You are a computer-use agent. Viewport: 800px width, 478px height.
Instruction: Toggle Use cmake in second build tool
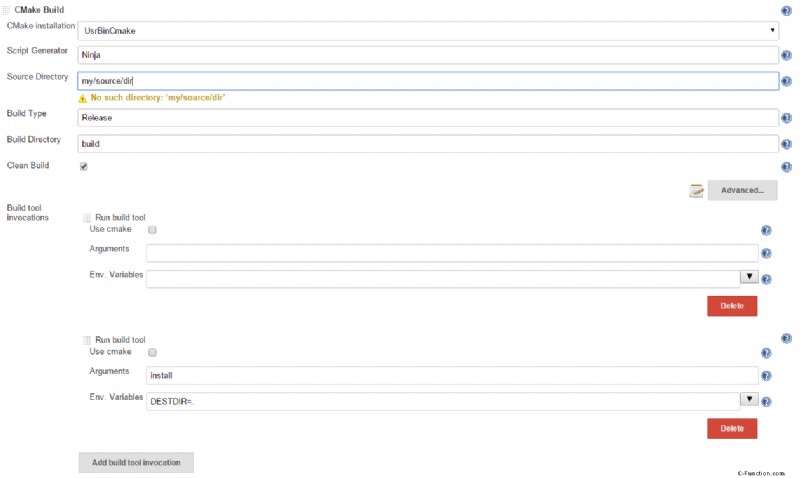[x=152, y=352]
